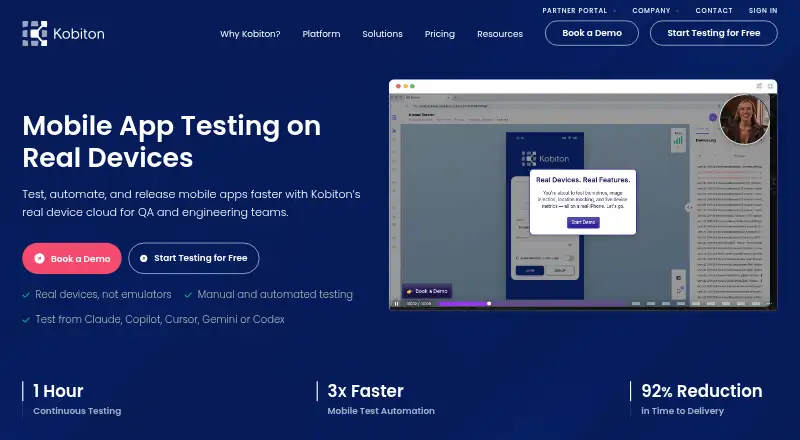Pause the demo video
The height and width of the screenshot is (440, 800).
tap(396, 304)
